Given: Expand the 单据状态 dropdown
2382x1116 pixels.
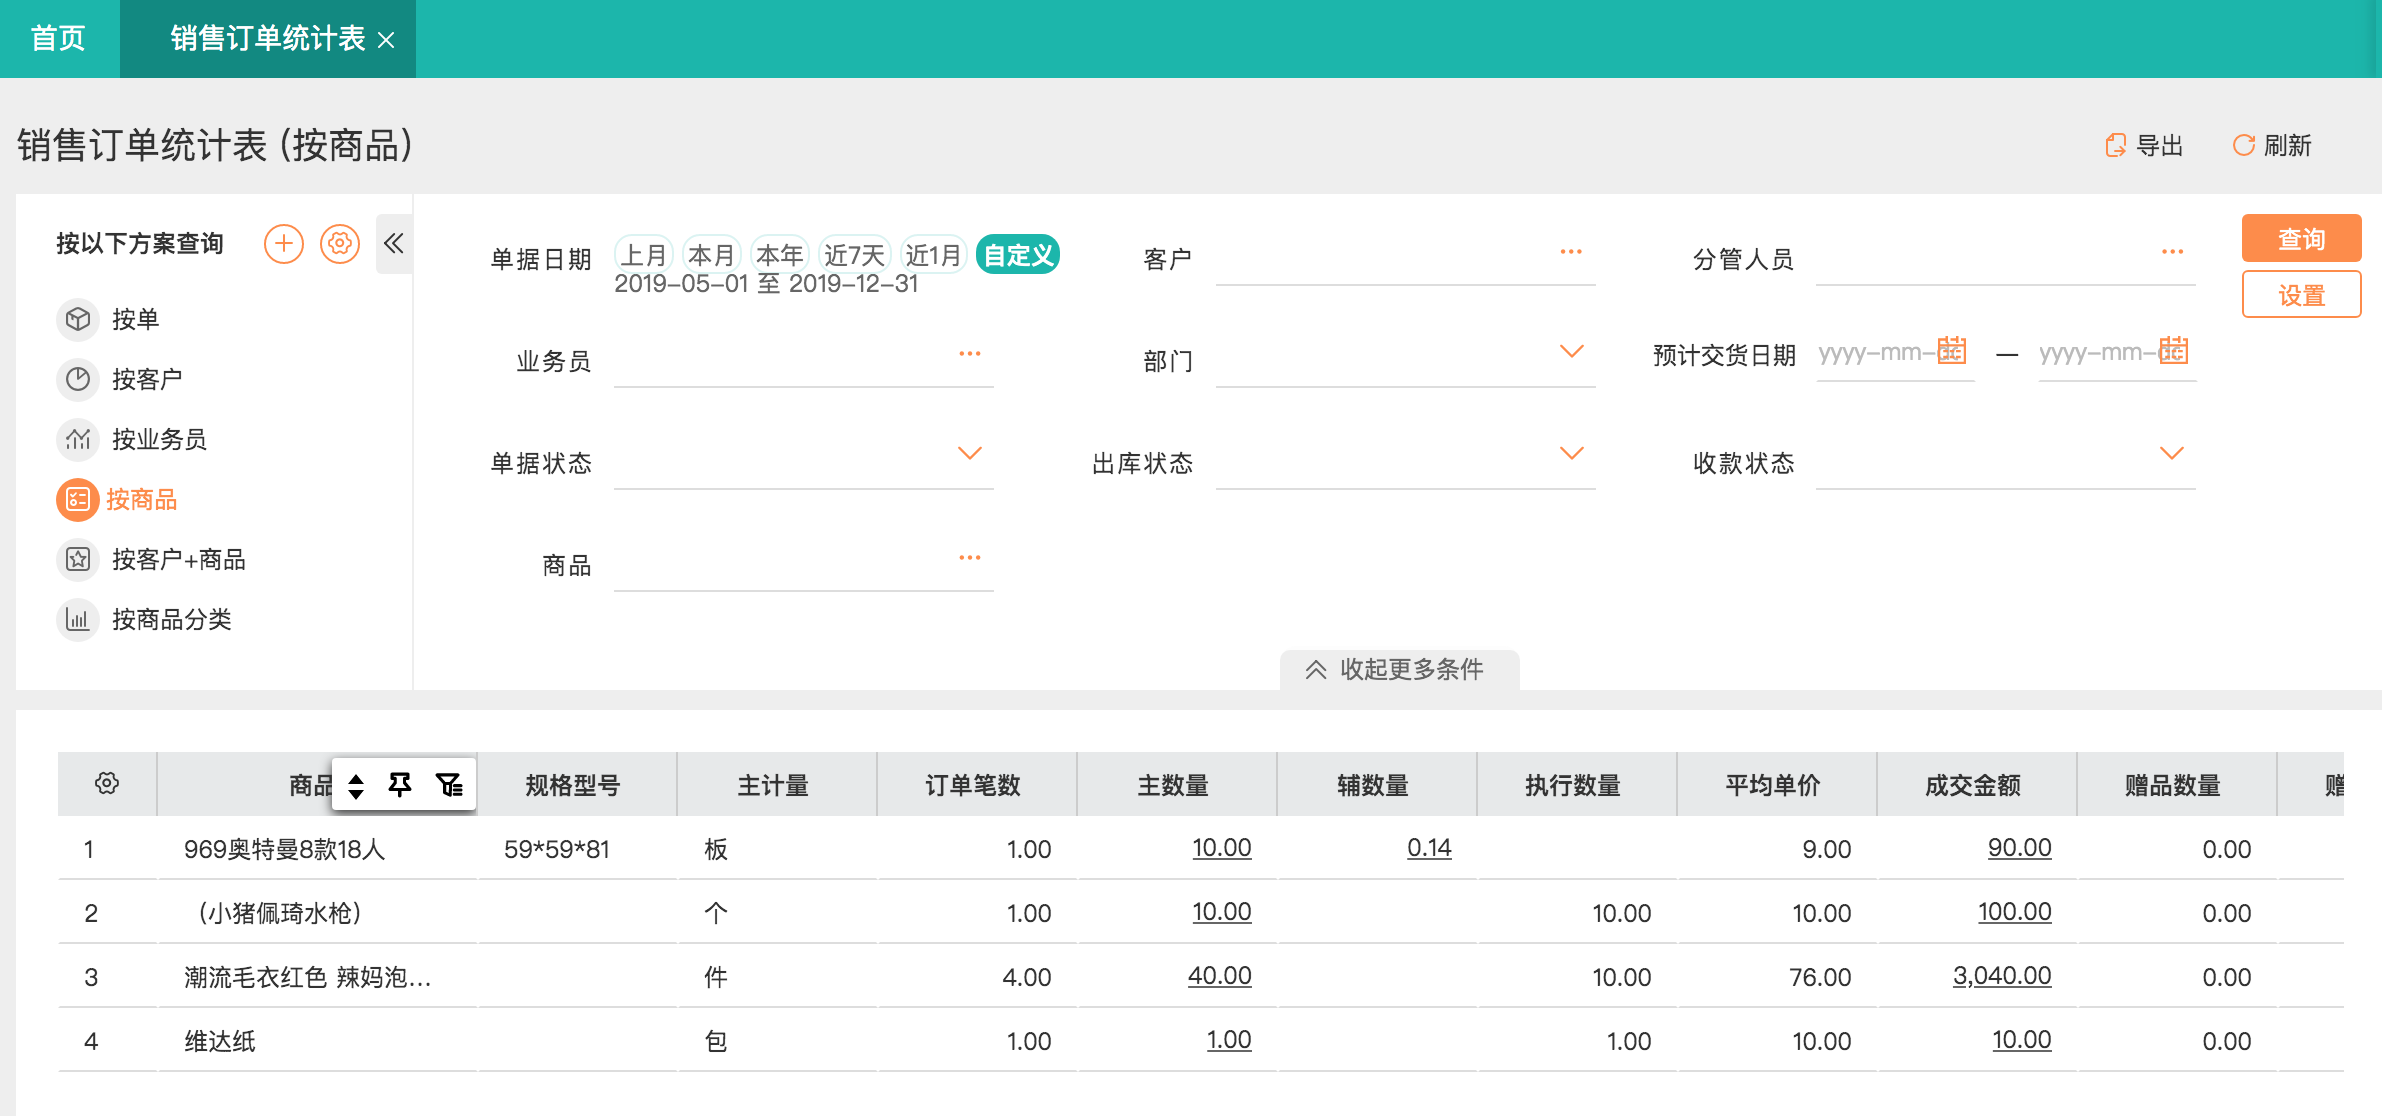Looking at the screenshot, I should pyautogui.click(x=969, y=459).
